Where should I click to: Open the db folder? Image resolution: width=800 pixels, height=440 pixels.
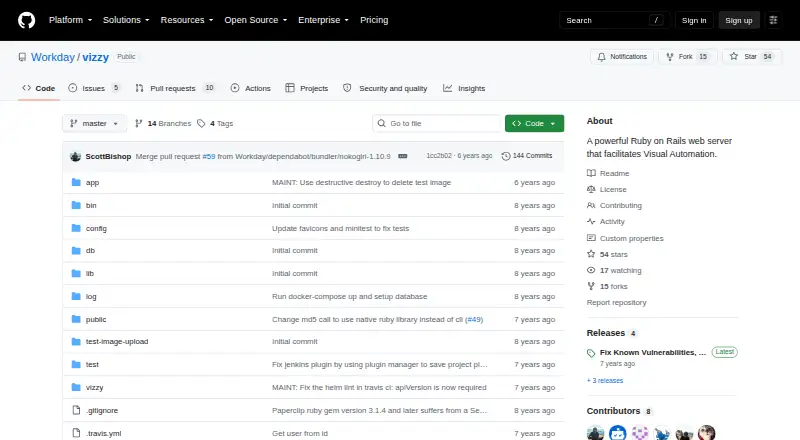click(90, 251)
